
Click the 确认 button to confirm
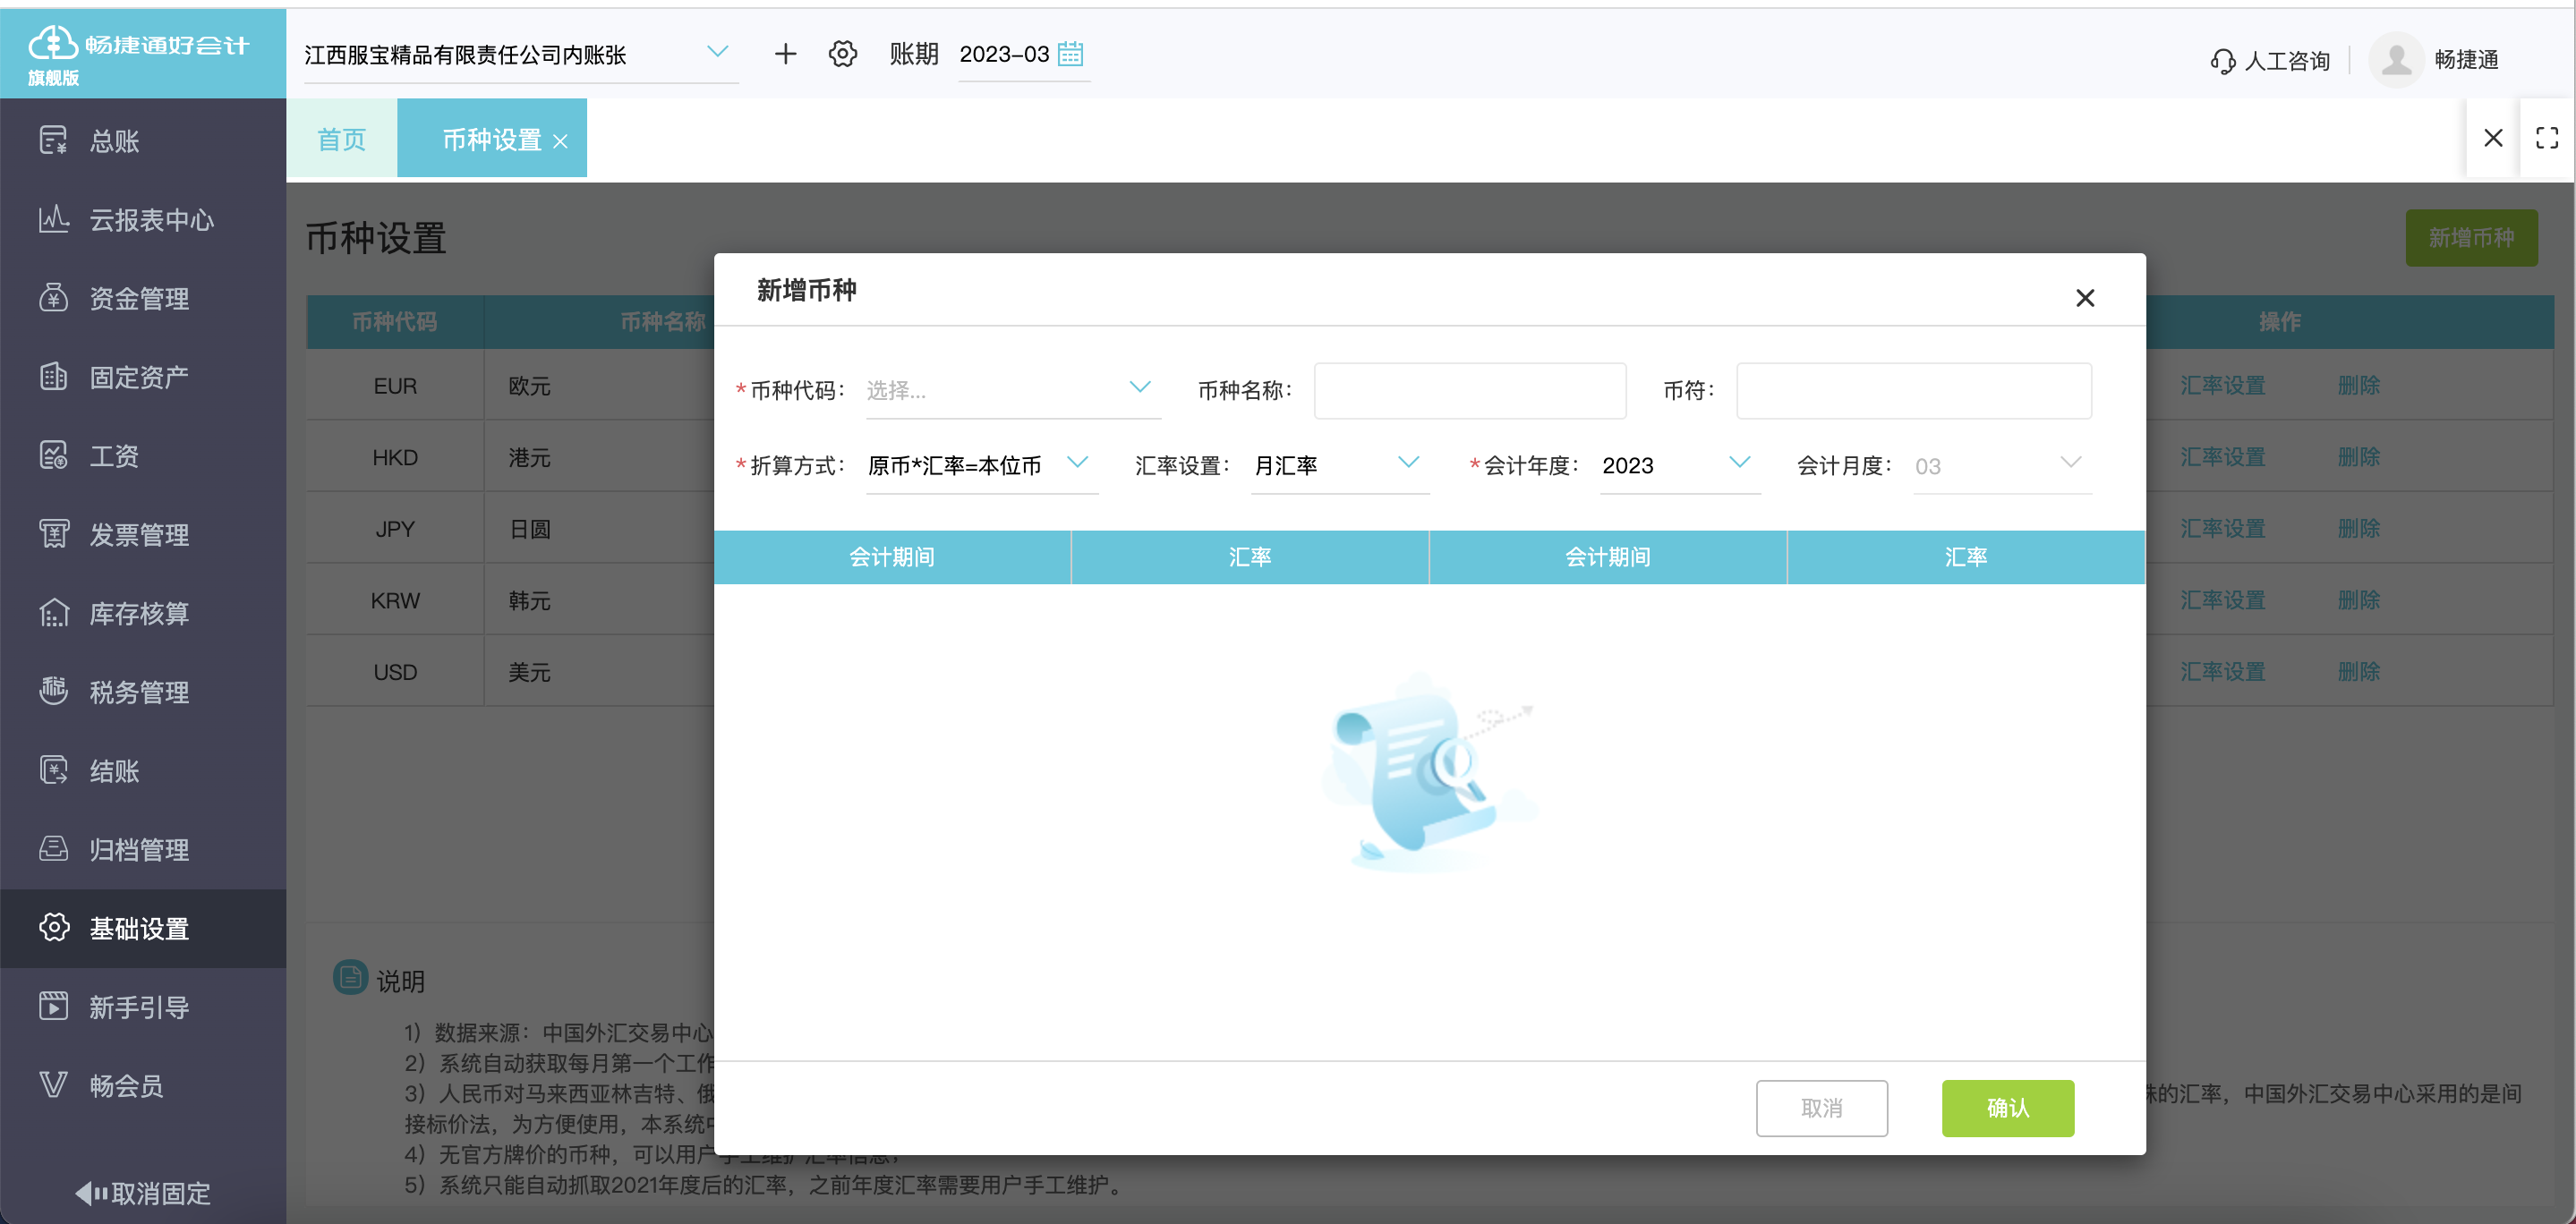click(x=2009, y=1108)
